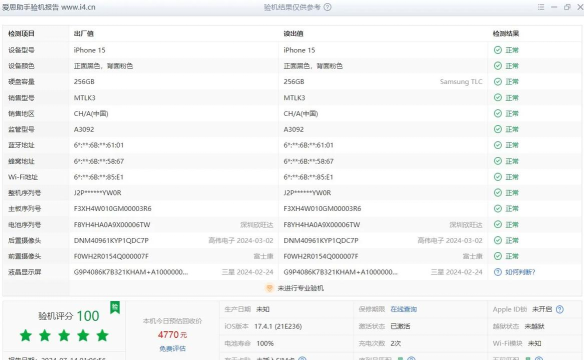Image resolution: width=584 pixels, height=360 pixels.
Task: Click 激活状态 value 已激活
Action: pos(400,326)
